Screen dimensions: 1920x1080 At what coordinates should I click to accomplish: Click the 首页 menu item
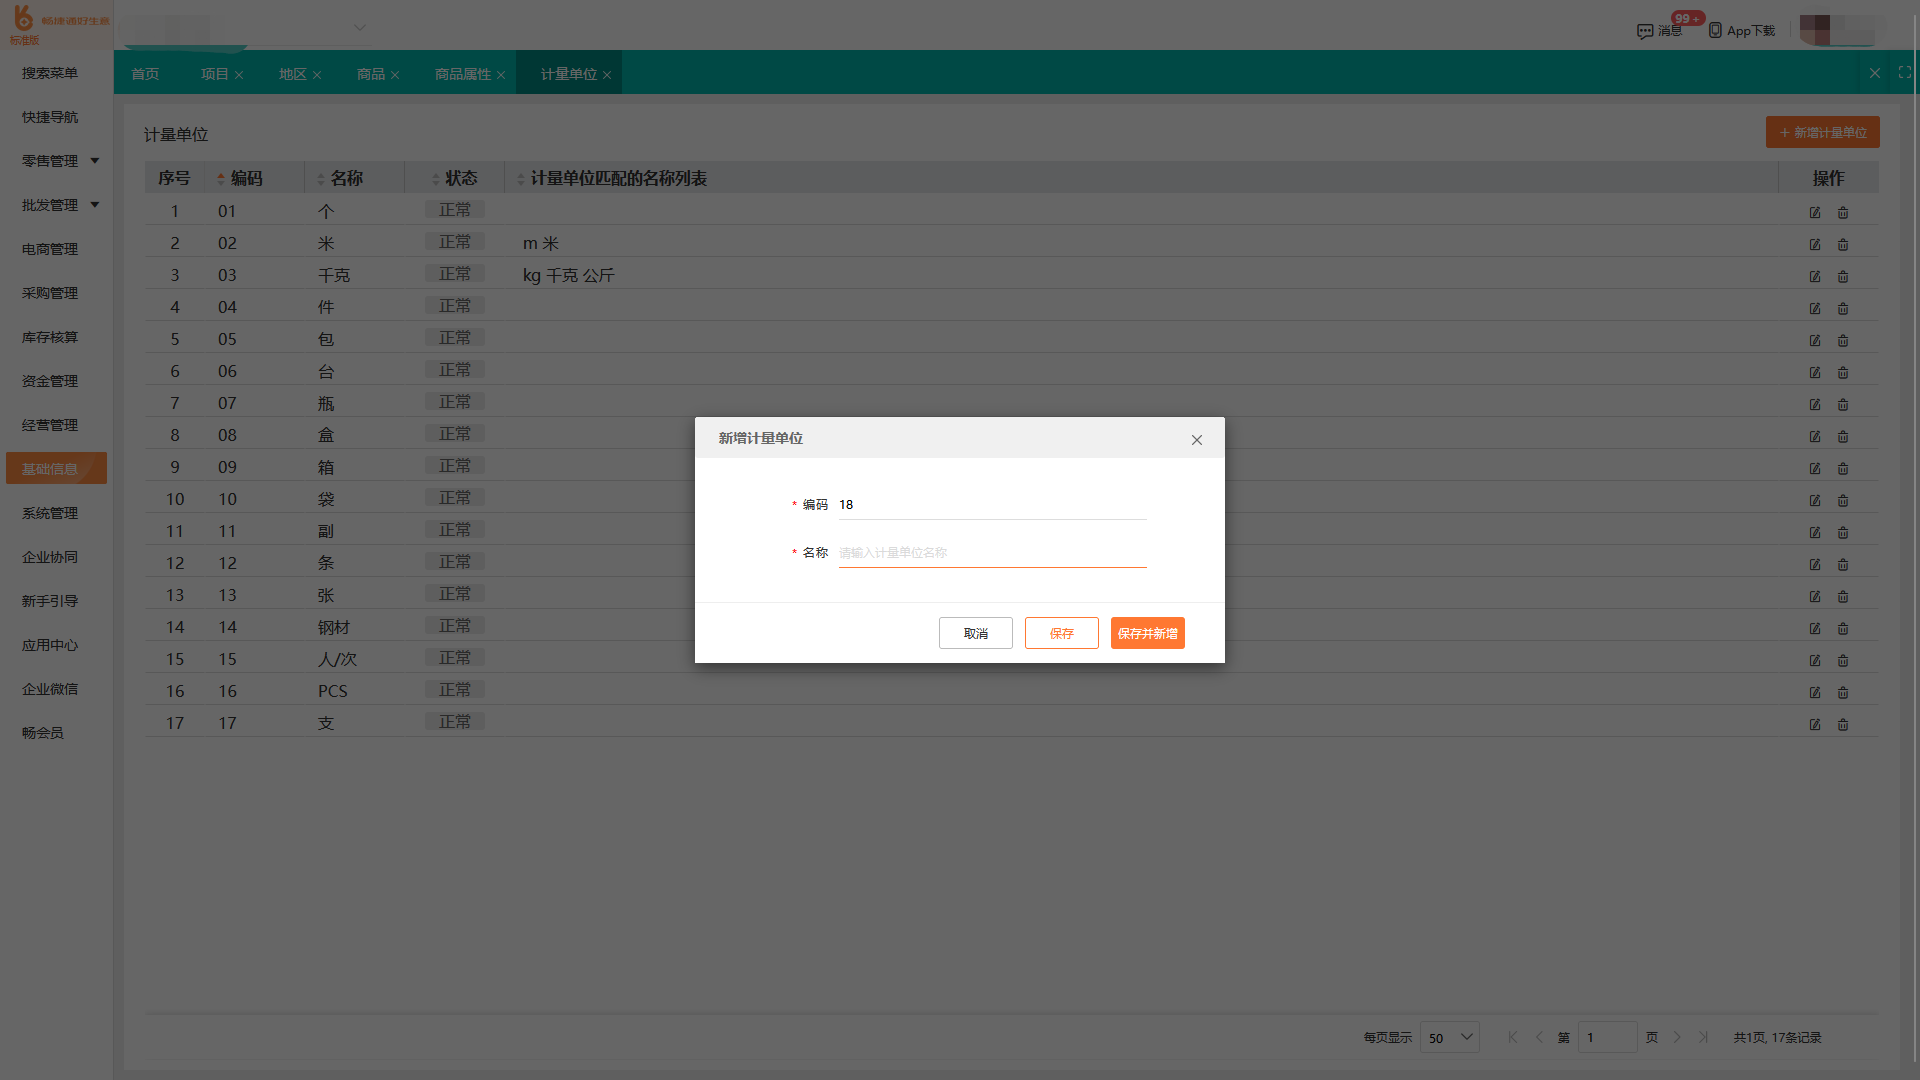(x=144, y=74)
